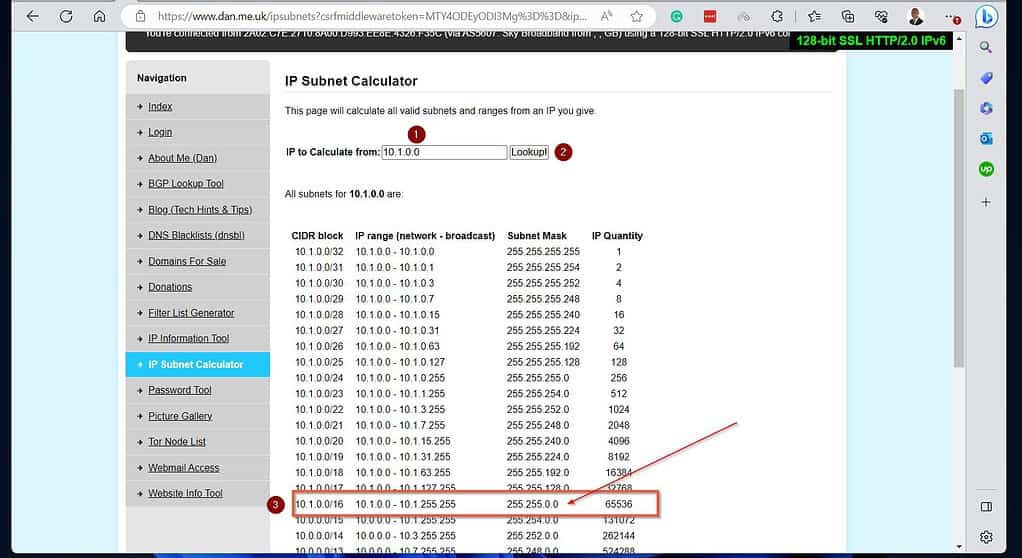Image resolution: width=1022 pixels, height=558 pixels.
Task: Select the 10.1.0.0/24 CIDR cell
Action: coord(319,378)
